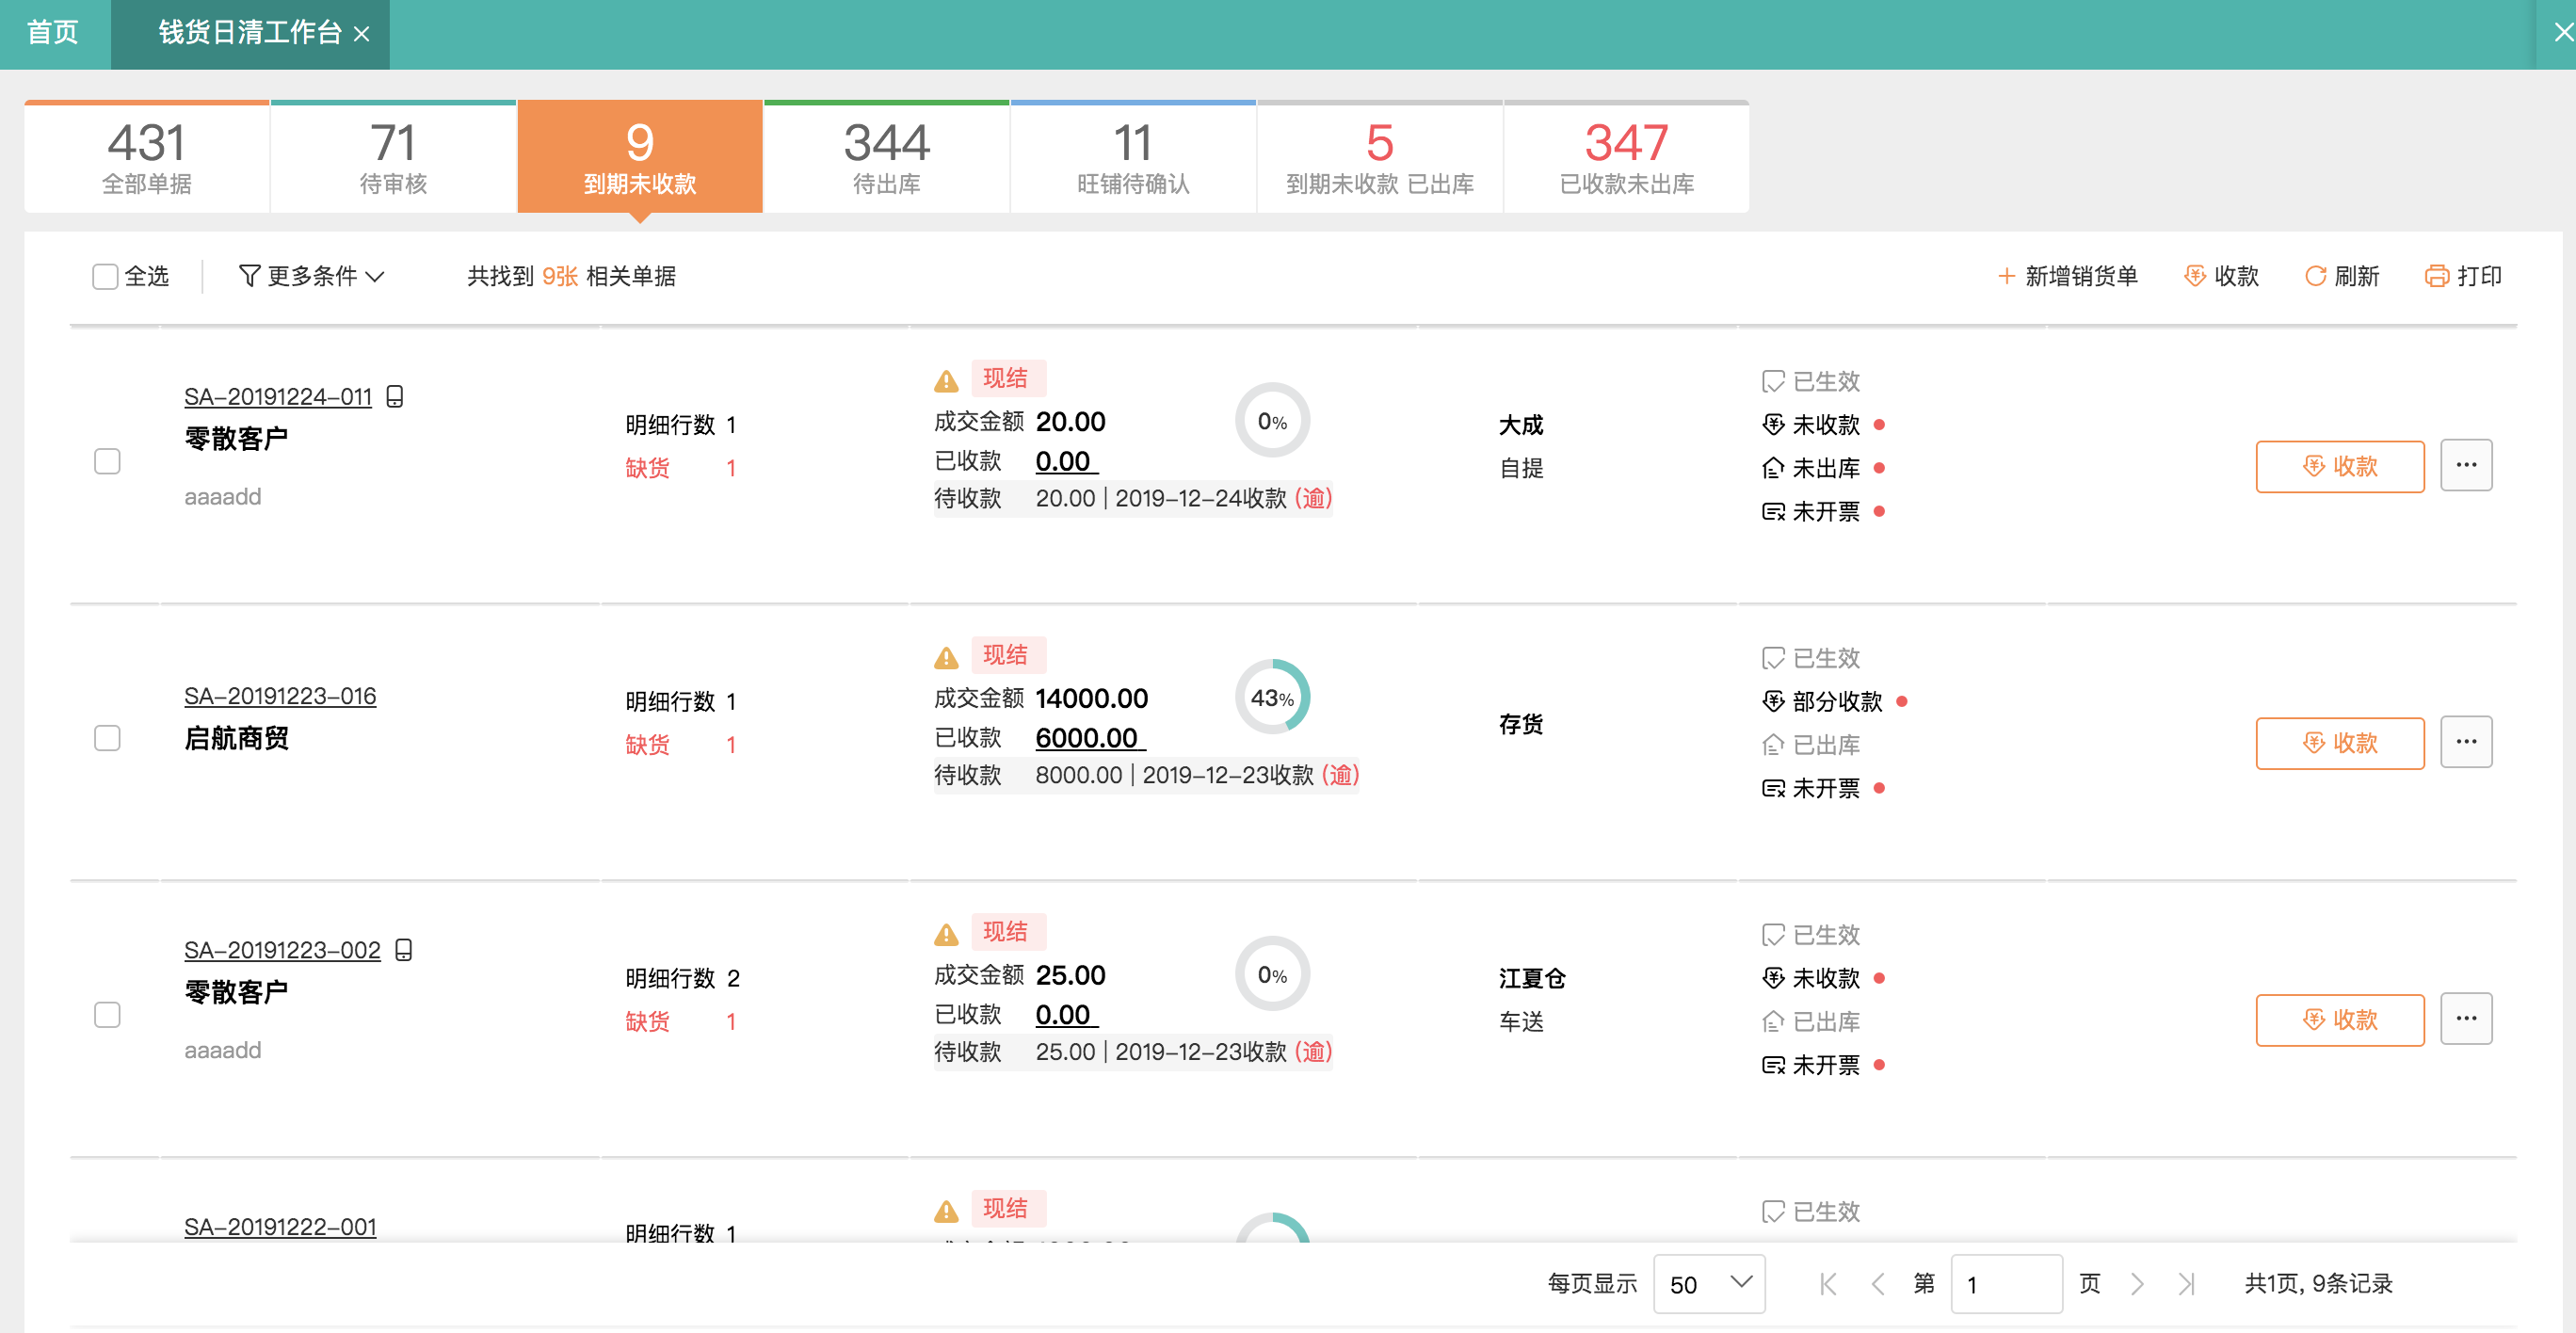Image resolution: width=2576 pixels, height=1333 pixels.
Task: Expand 更多条件 filter dropdown
Action: (313, 276)
